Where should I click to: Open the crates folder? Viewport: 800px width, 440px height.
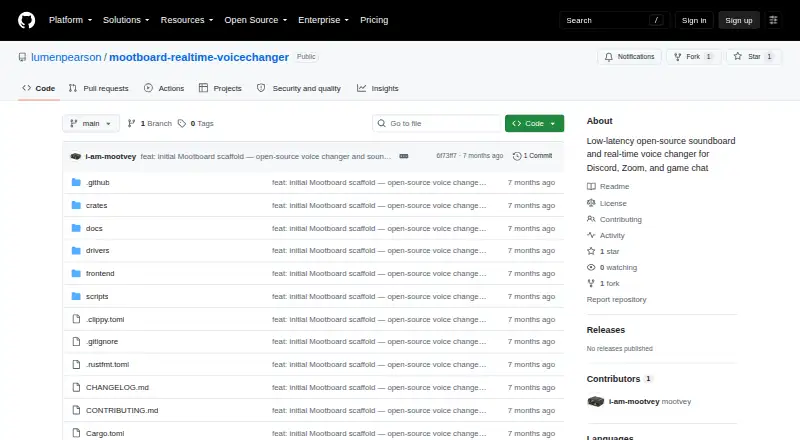(96, 205)
